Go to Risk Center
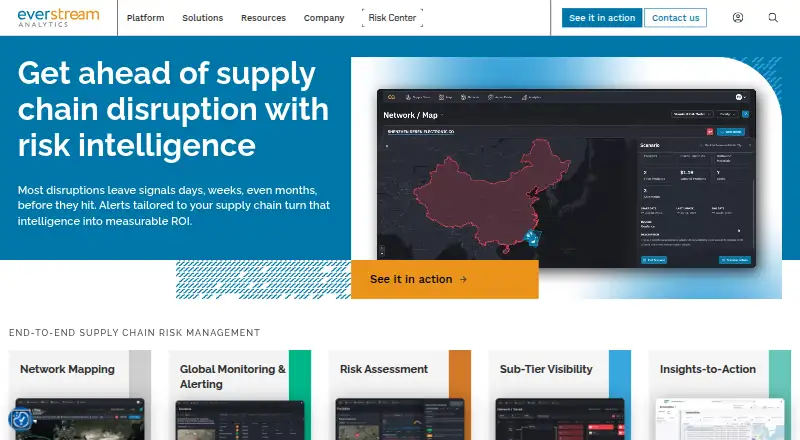This screenshot has height=440, width=800. pos(392,18)
